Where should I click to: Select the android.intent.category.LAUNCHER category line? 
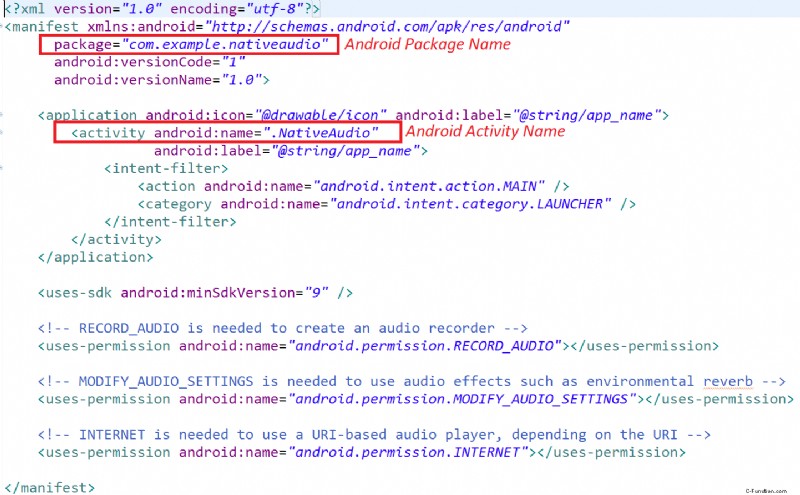click(386, 204)
